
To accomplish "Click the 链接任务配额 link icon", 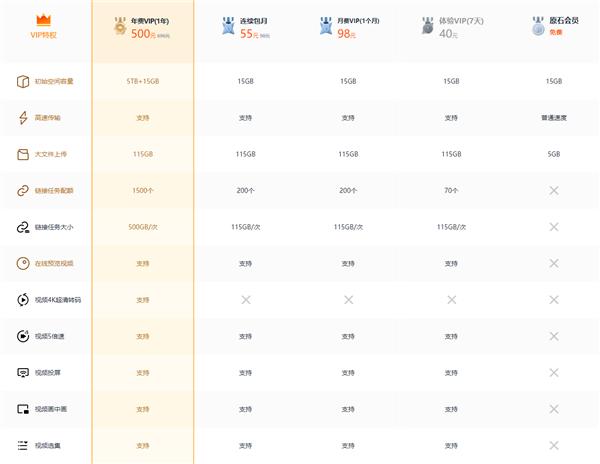I will [23, 190].
